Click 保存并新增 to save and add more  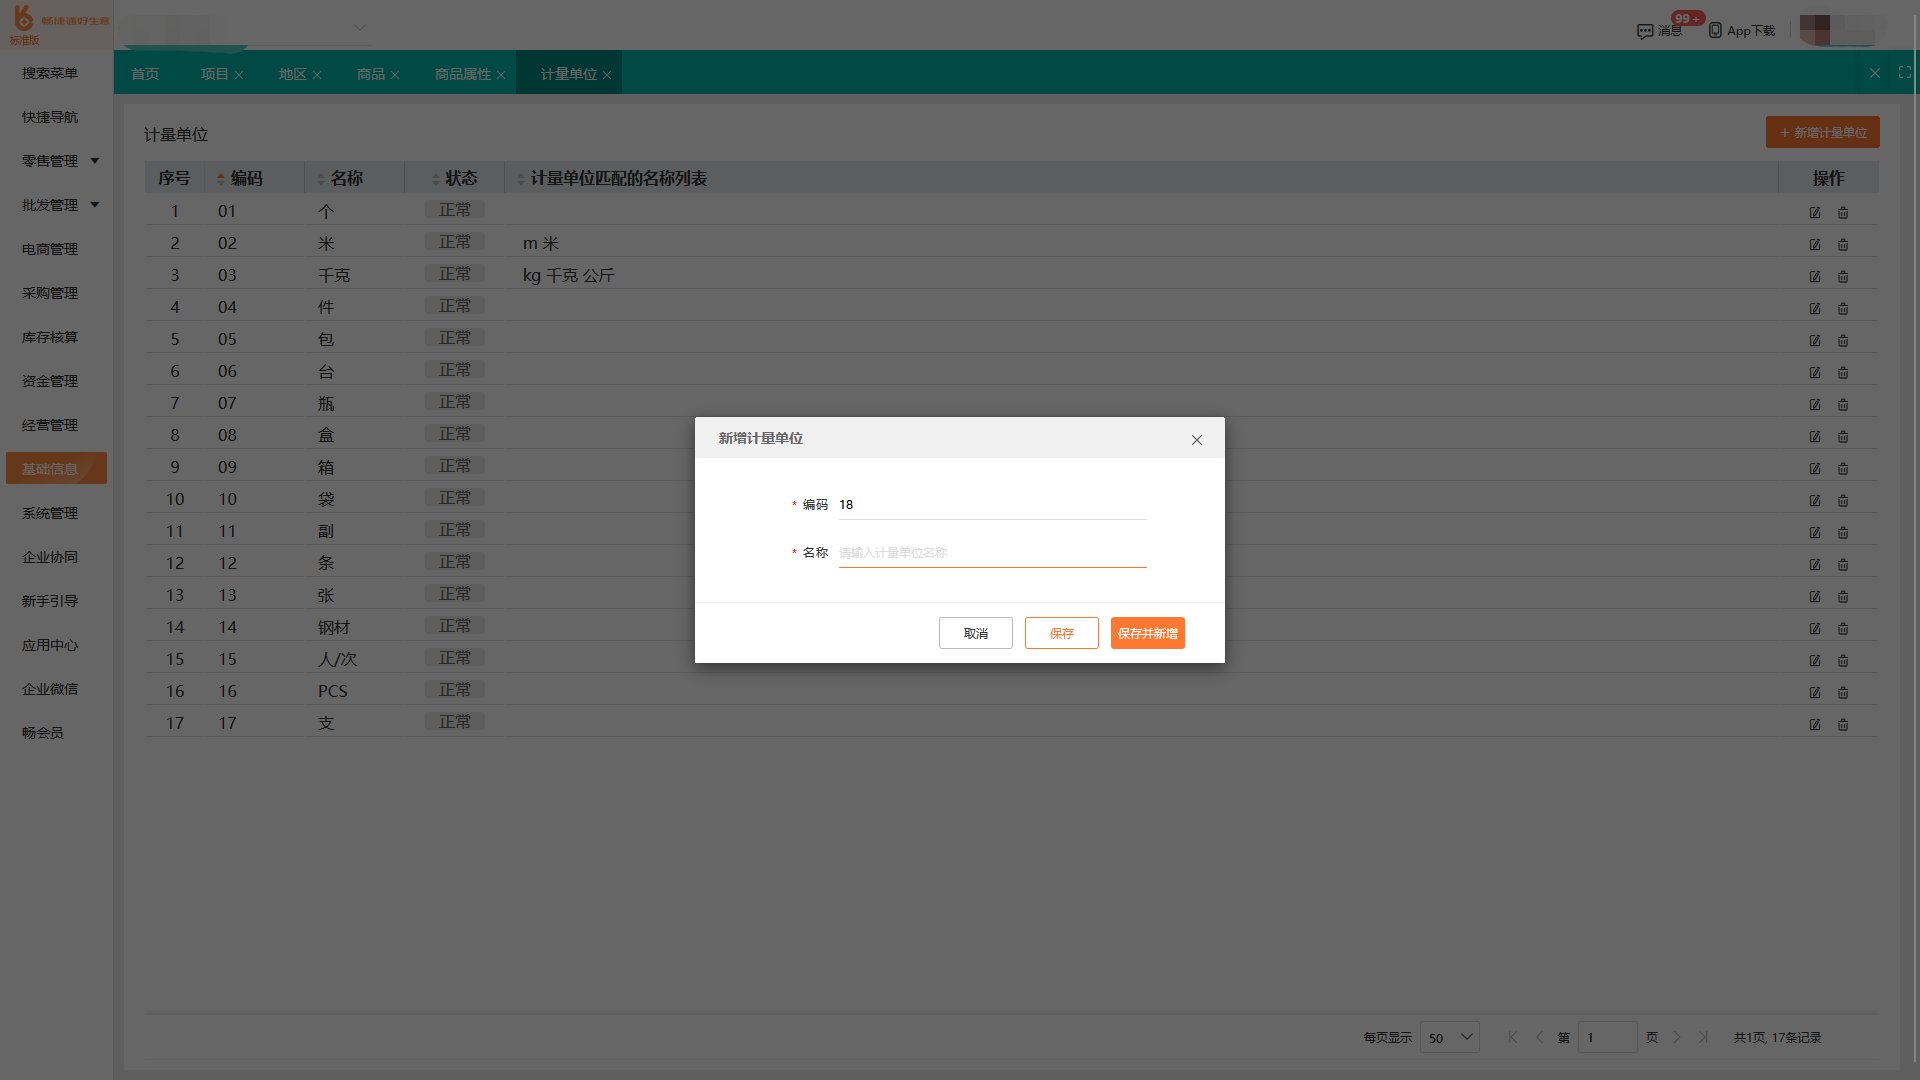[x=1147, y=633]
